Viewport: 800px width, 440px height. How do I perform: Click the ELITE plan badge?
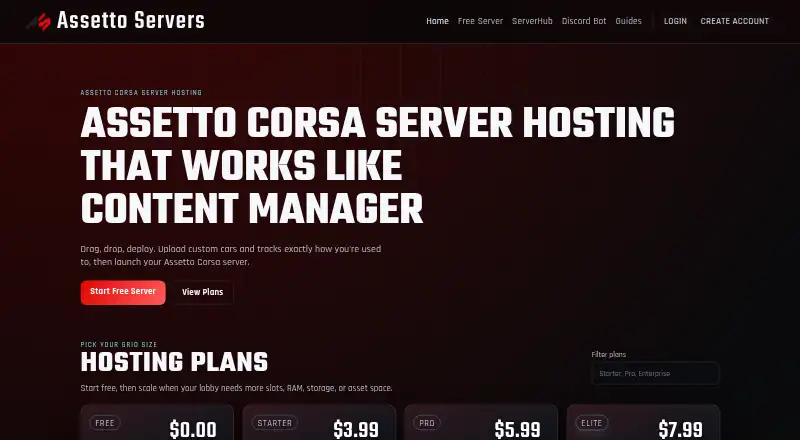coord(591,423)
